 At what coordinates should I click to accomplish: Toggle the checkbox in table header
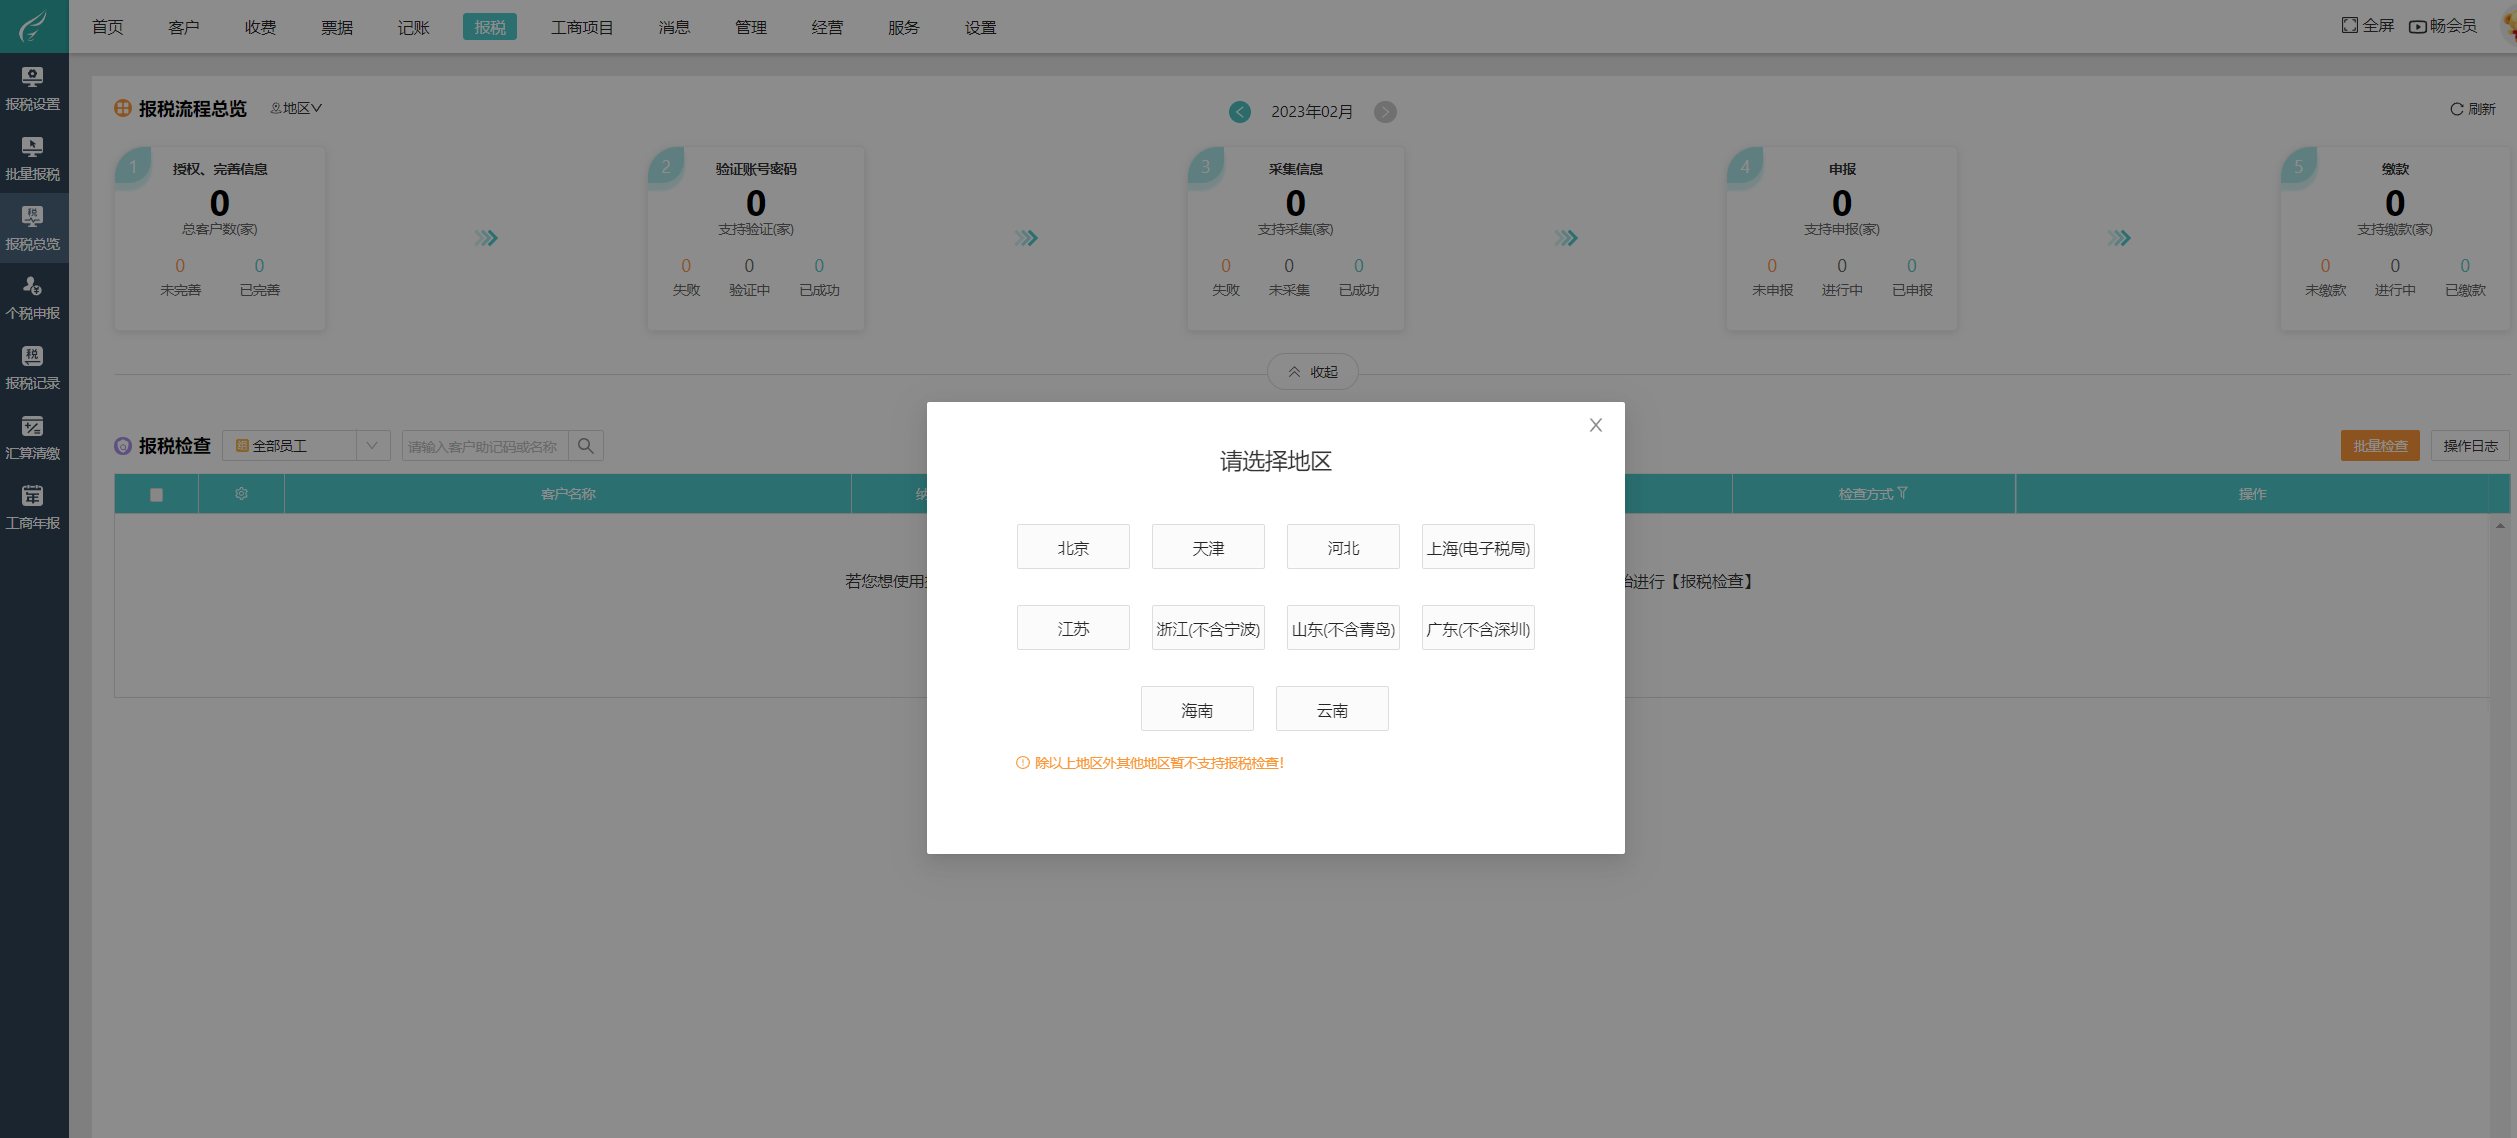[156, 493]
